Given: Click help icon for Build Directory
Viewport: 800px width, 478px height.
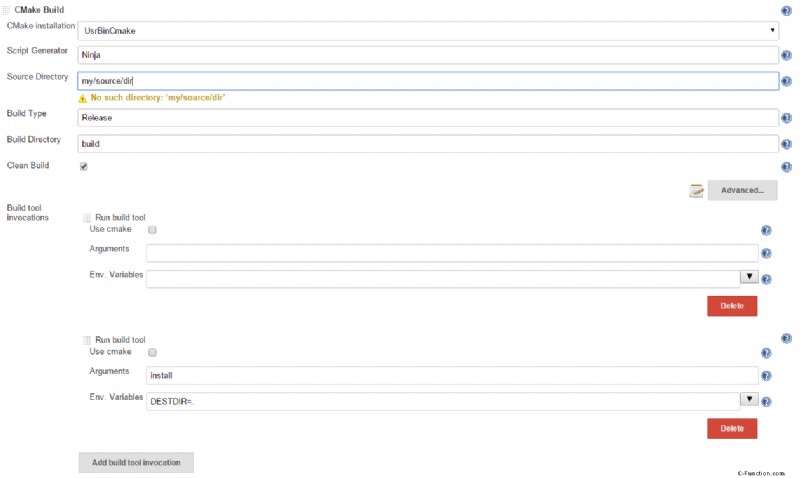Looking at the screenshot, I should tap(786, 144).
